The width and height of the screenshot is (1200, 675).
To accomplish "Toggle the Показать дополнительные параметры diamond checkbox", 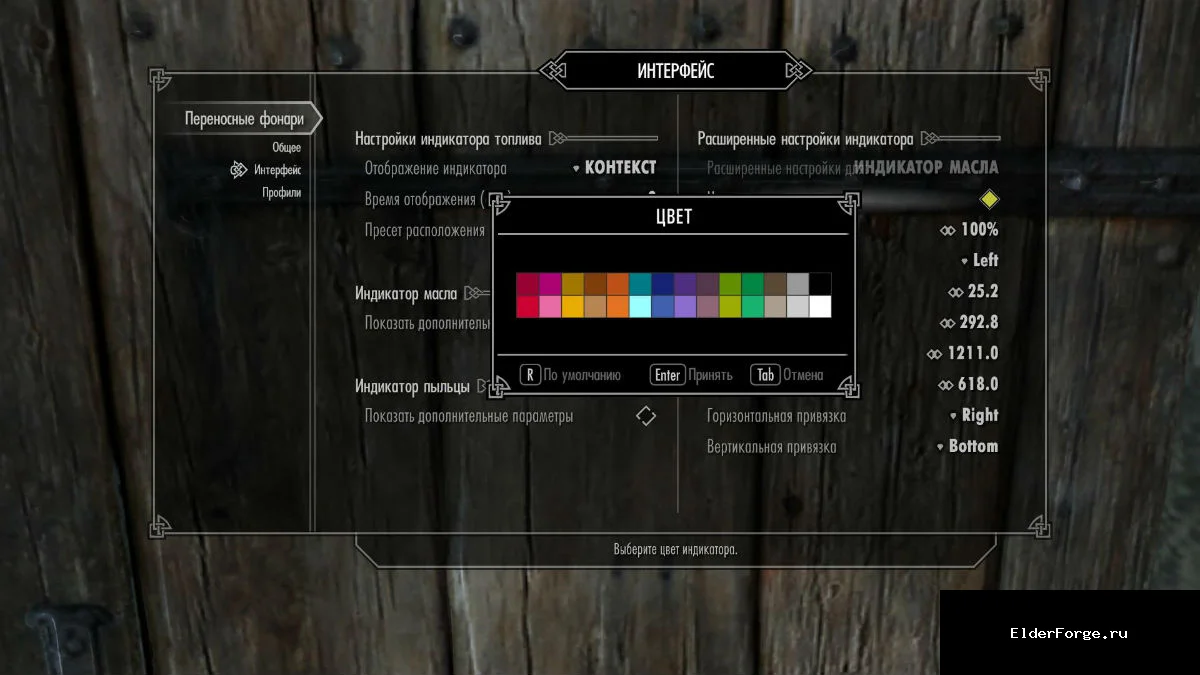I will tap(646, 416).
